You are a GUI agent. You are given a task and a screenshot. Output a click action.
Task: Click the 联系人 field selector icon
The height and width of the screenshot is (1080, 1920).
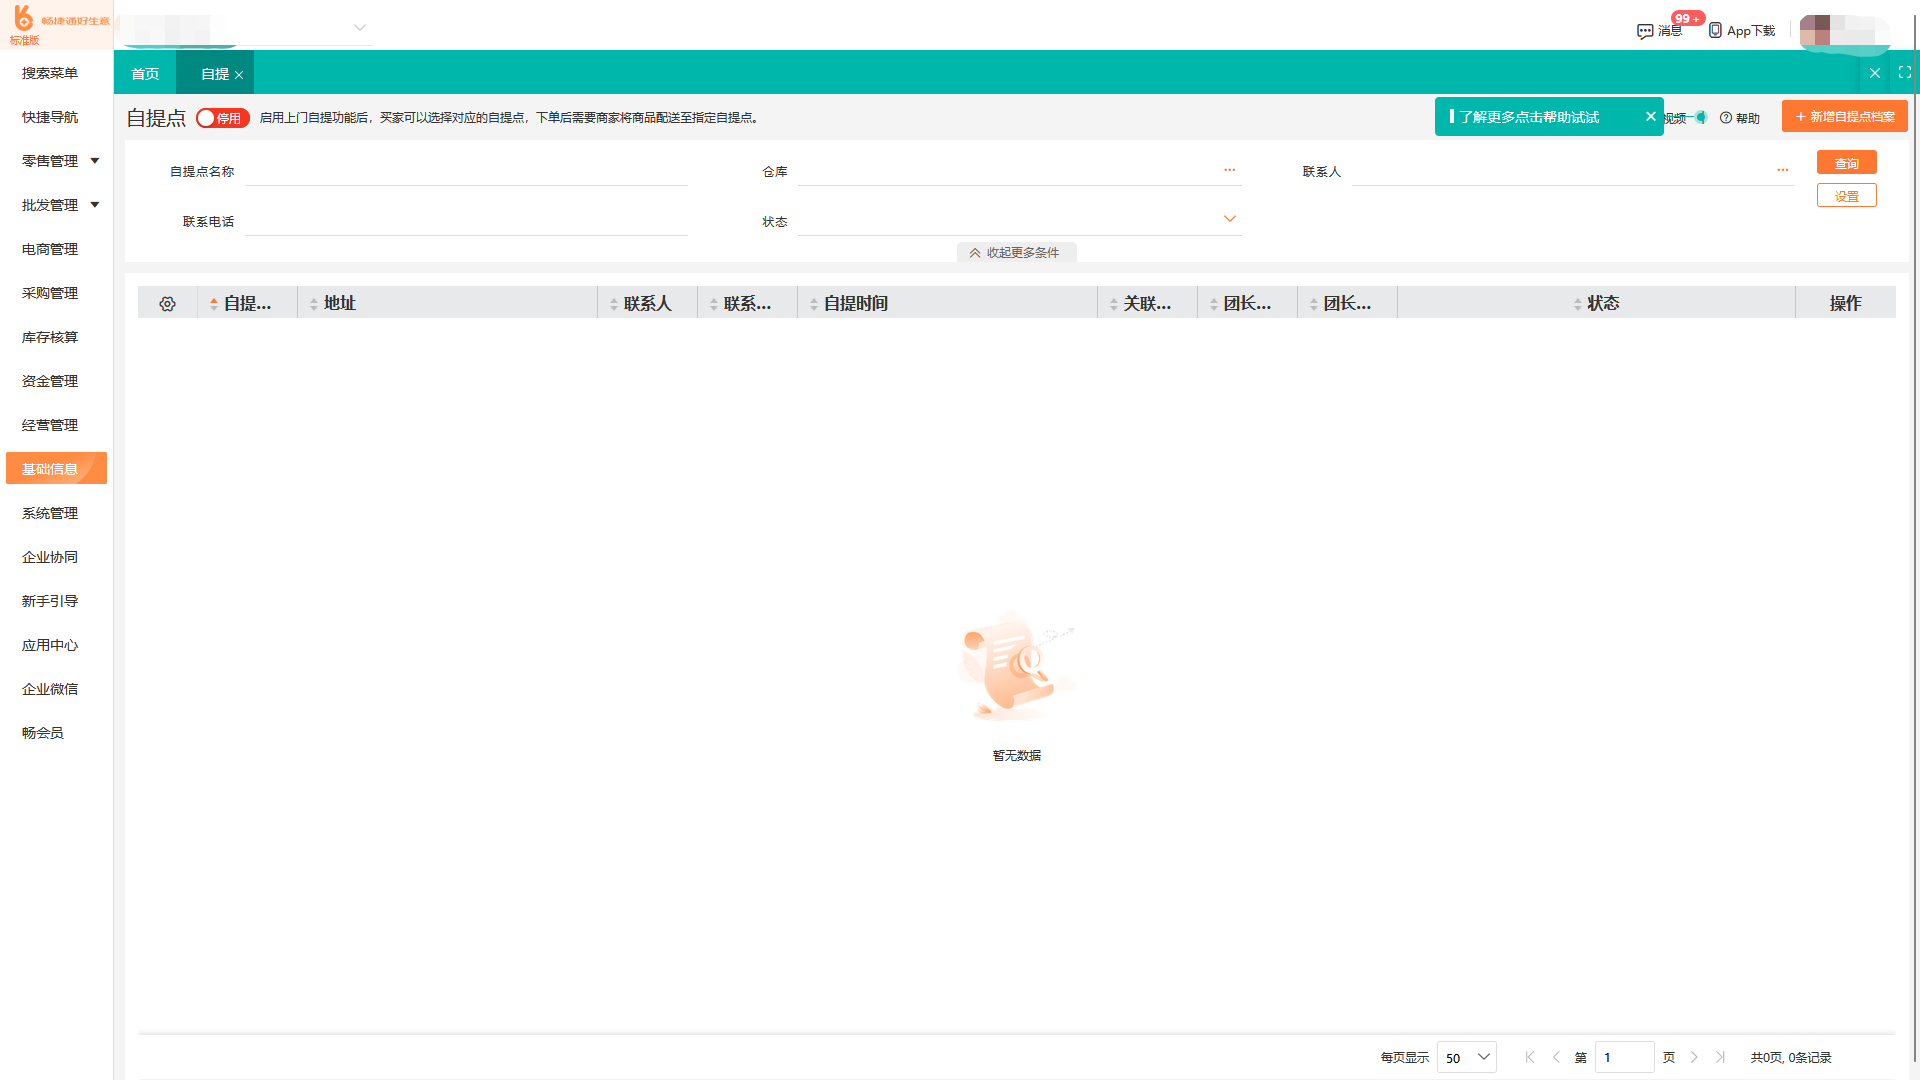coord(1785,170)
